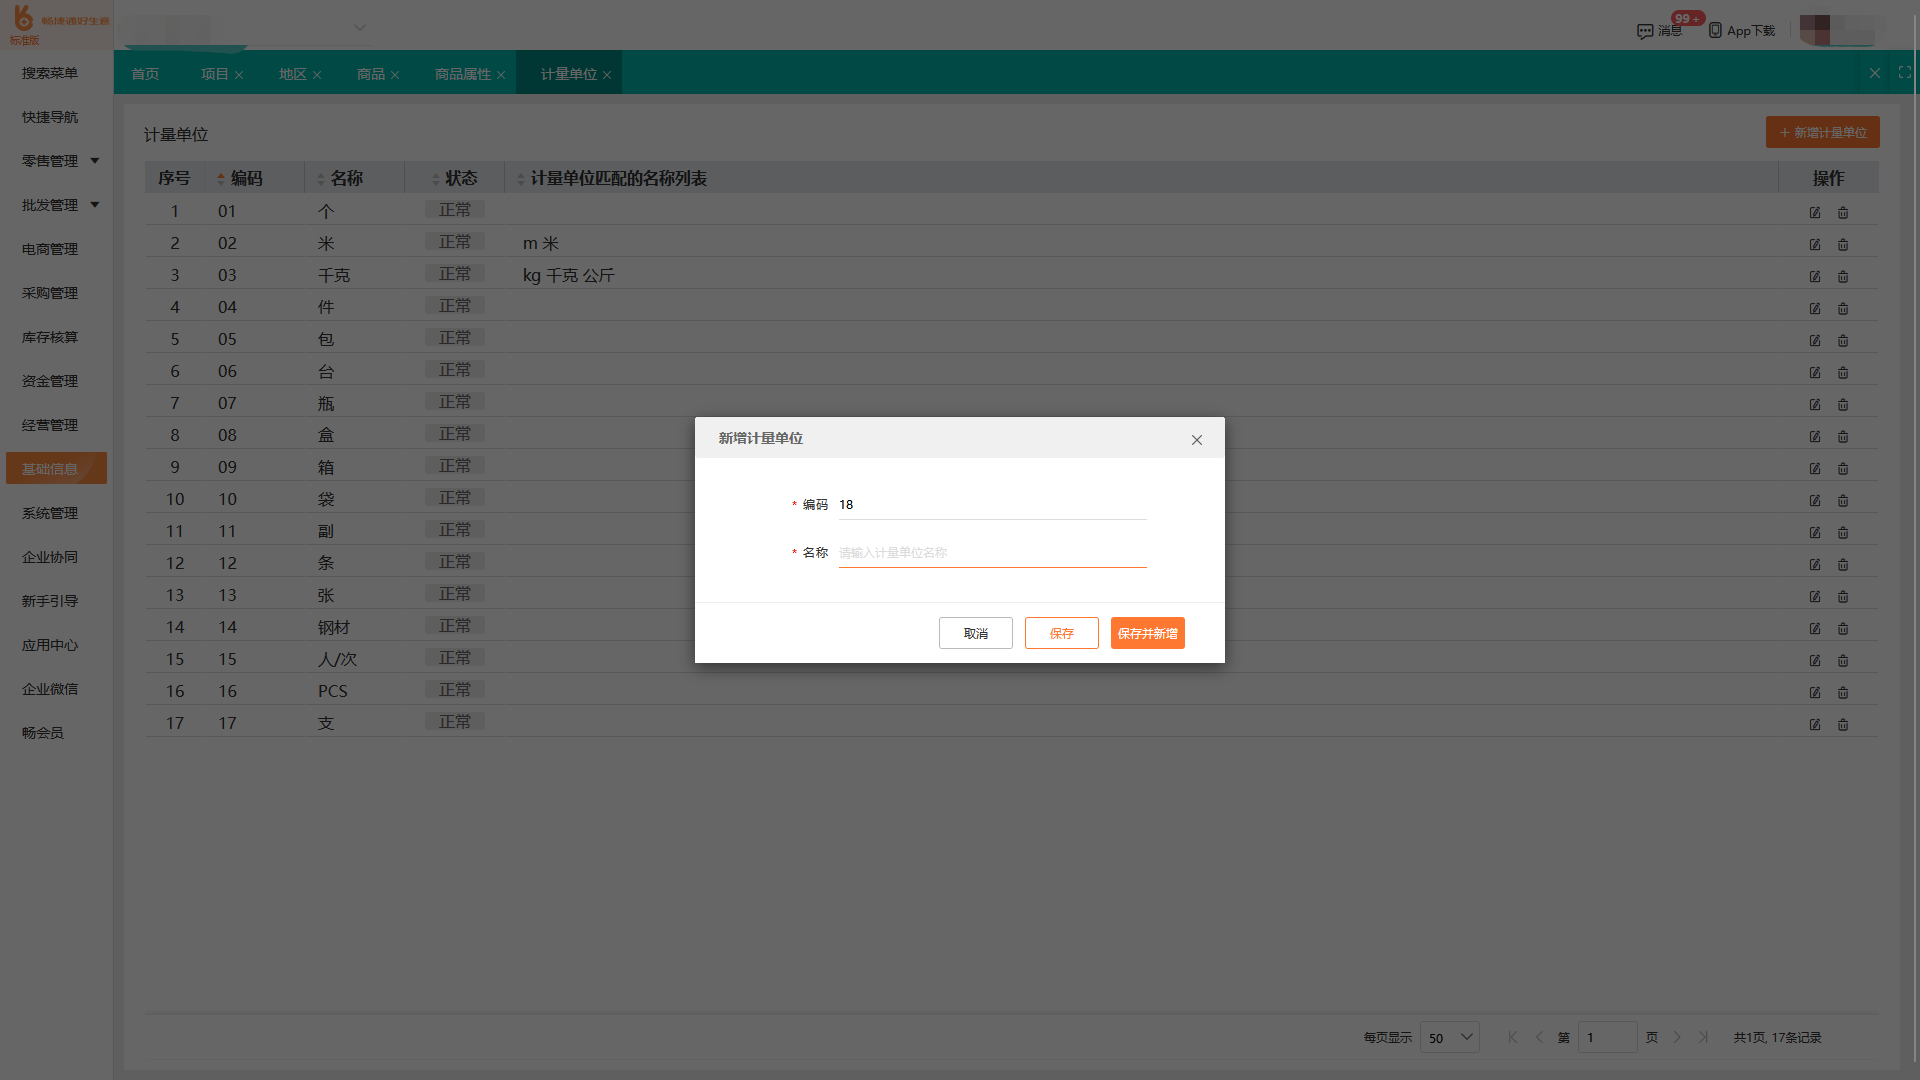Screen dimensions: 1920x1080
Task: Select 首页 tab
Action: coord(144,74)
